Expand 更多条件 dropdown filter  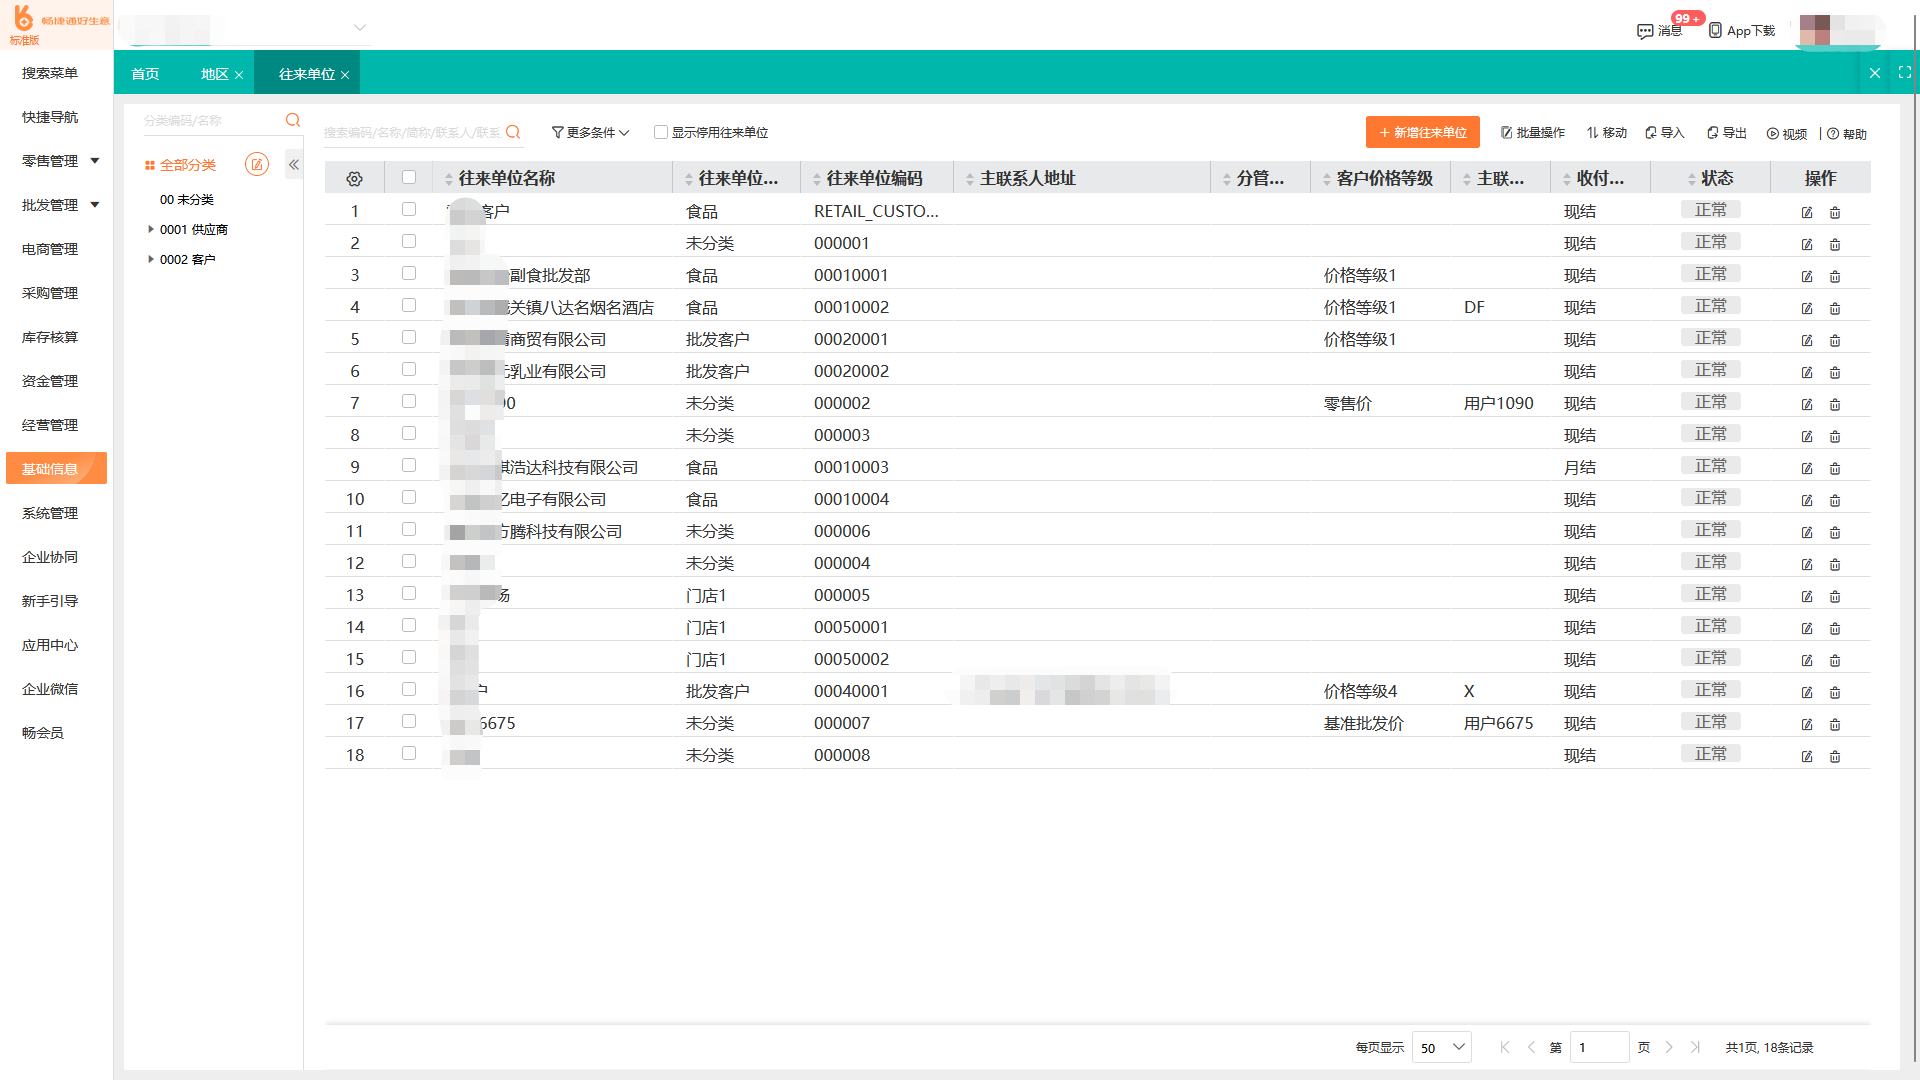(x=591, y=131)
